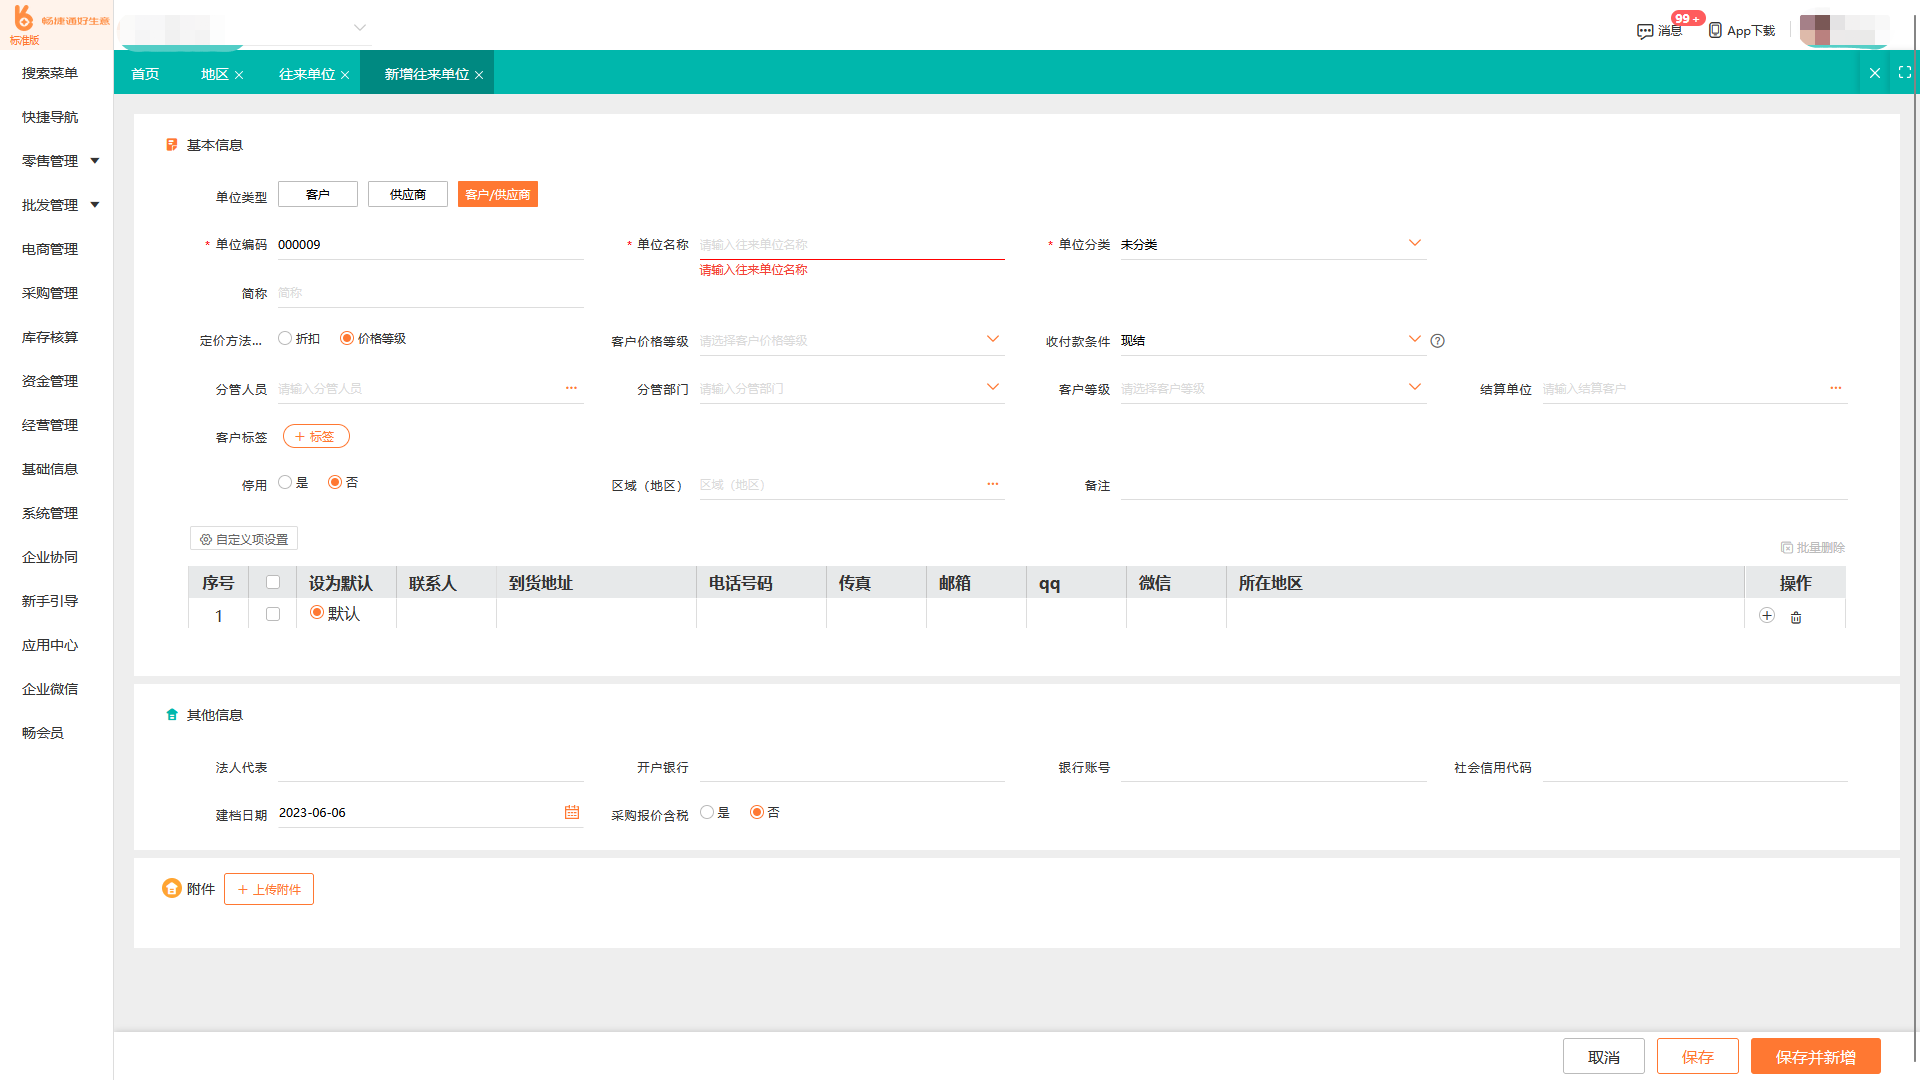The width and height of the screenshot is (1920, 1080).
Task: Click 上传附件 button
Action: pos(268,889)
